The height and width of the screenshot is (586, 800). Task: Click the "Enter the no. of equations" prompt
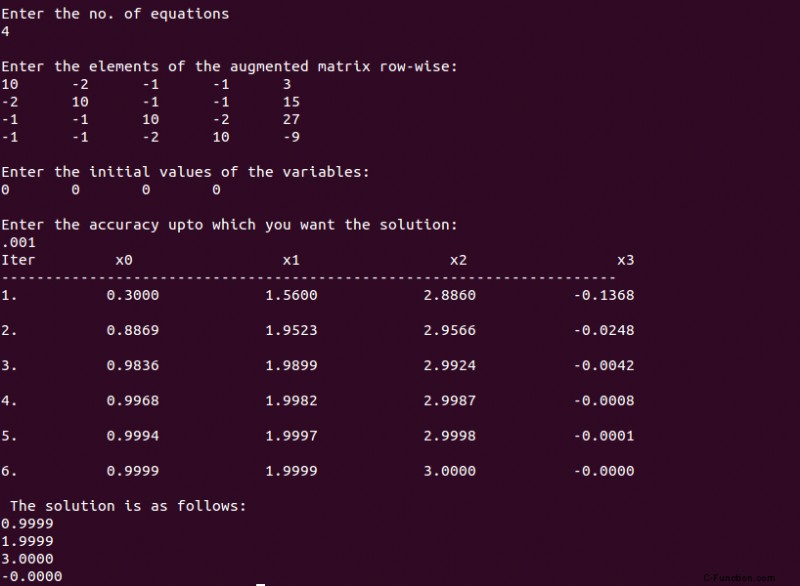click(x=115, y=14)
